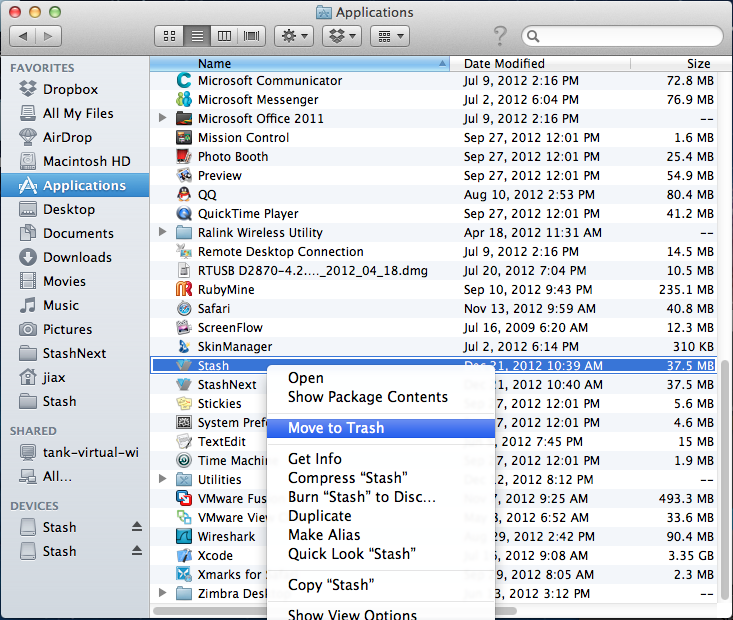
Task: Expand the Ralink Wireless Utility folder
Action: [163, 233]
